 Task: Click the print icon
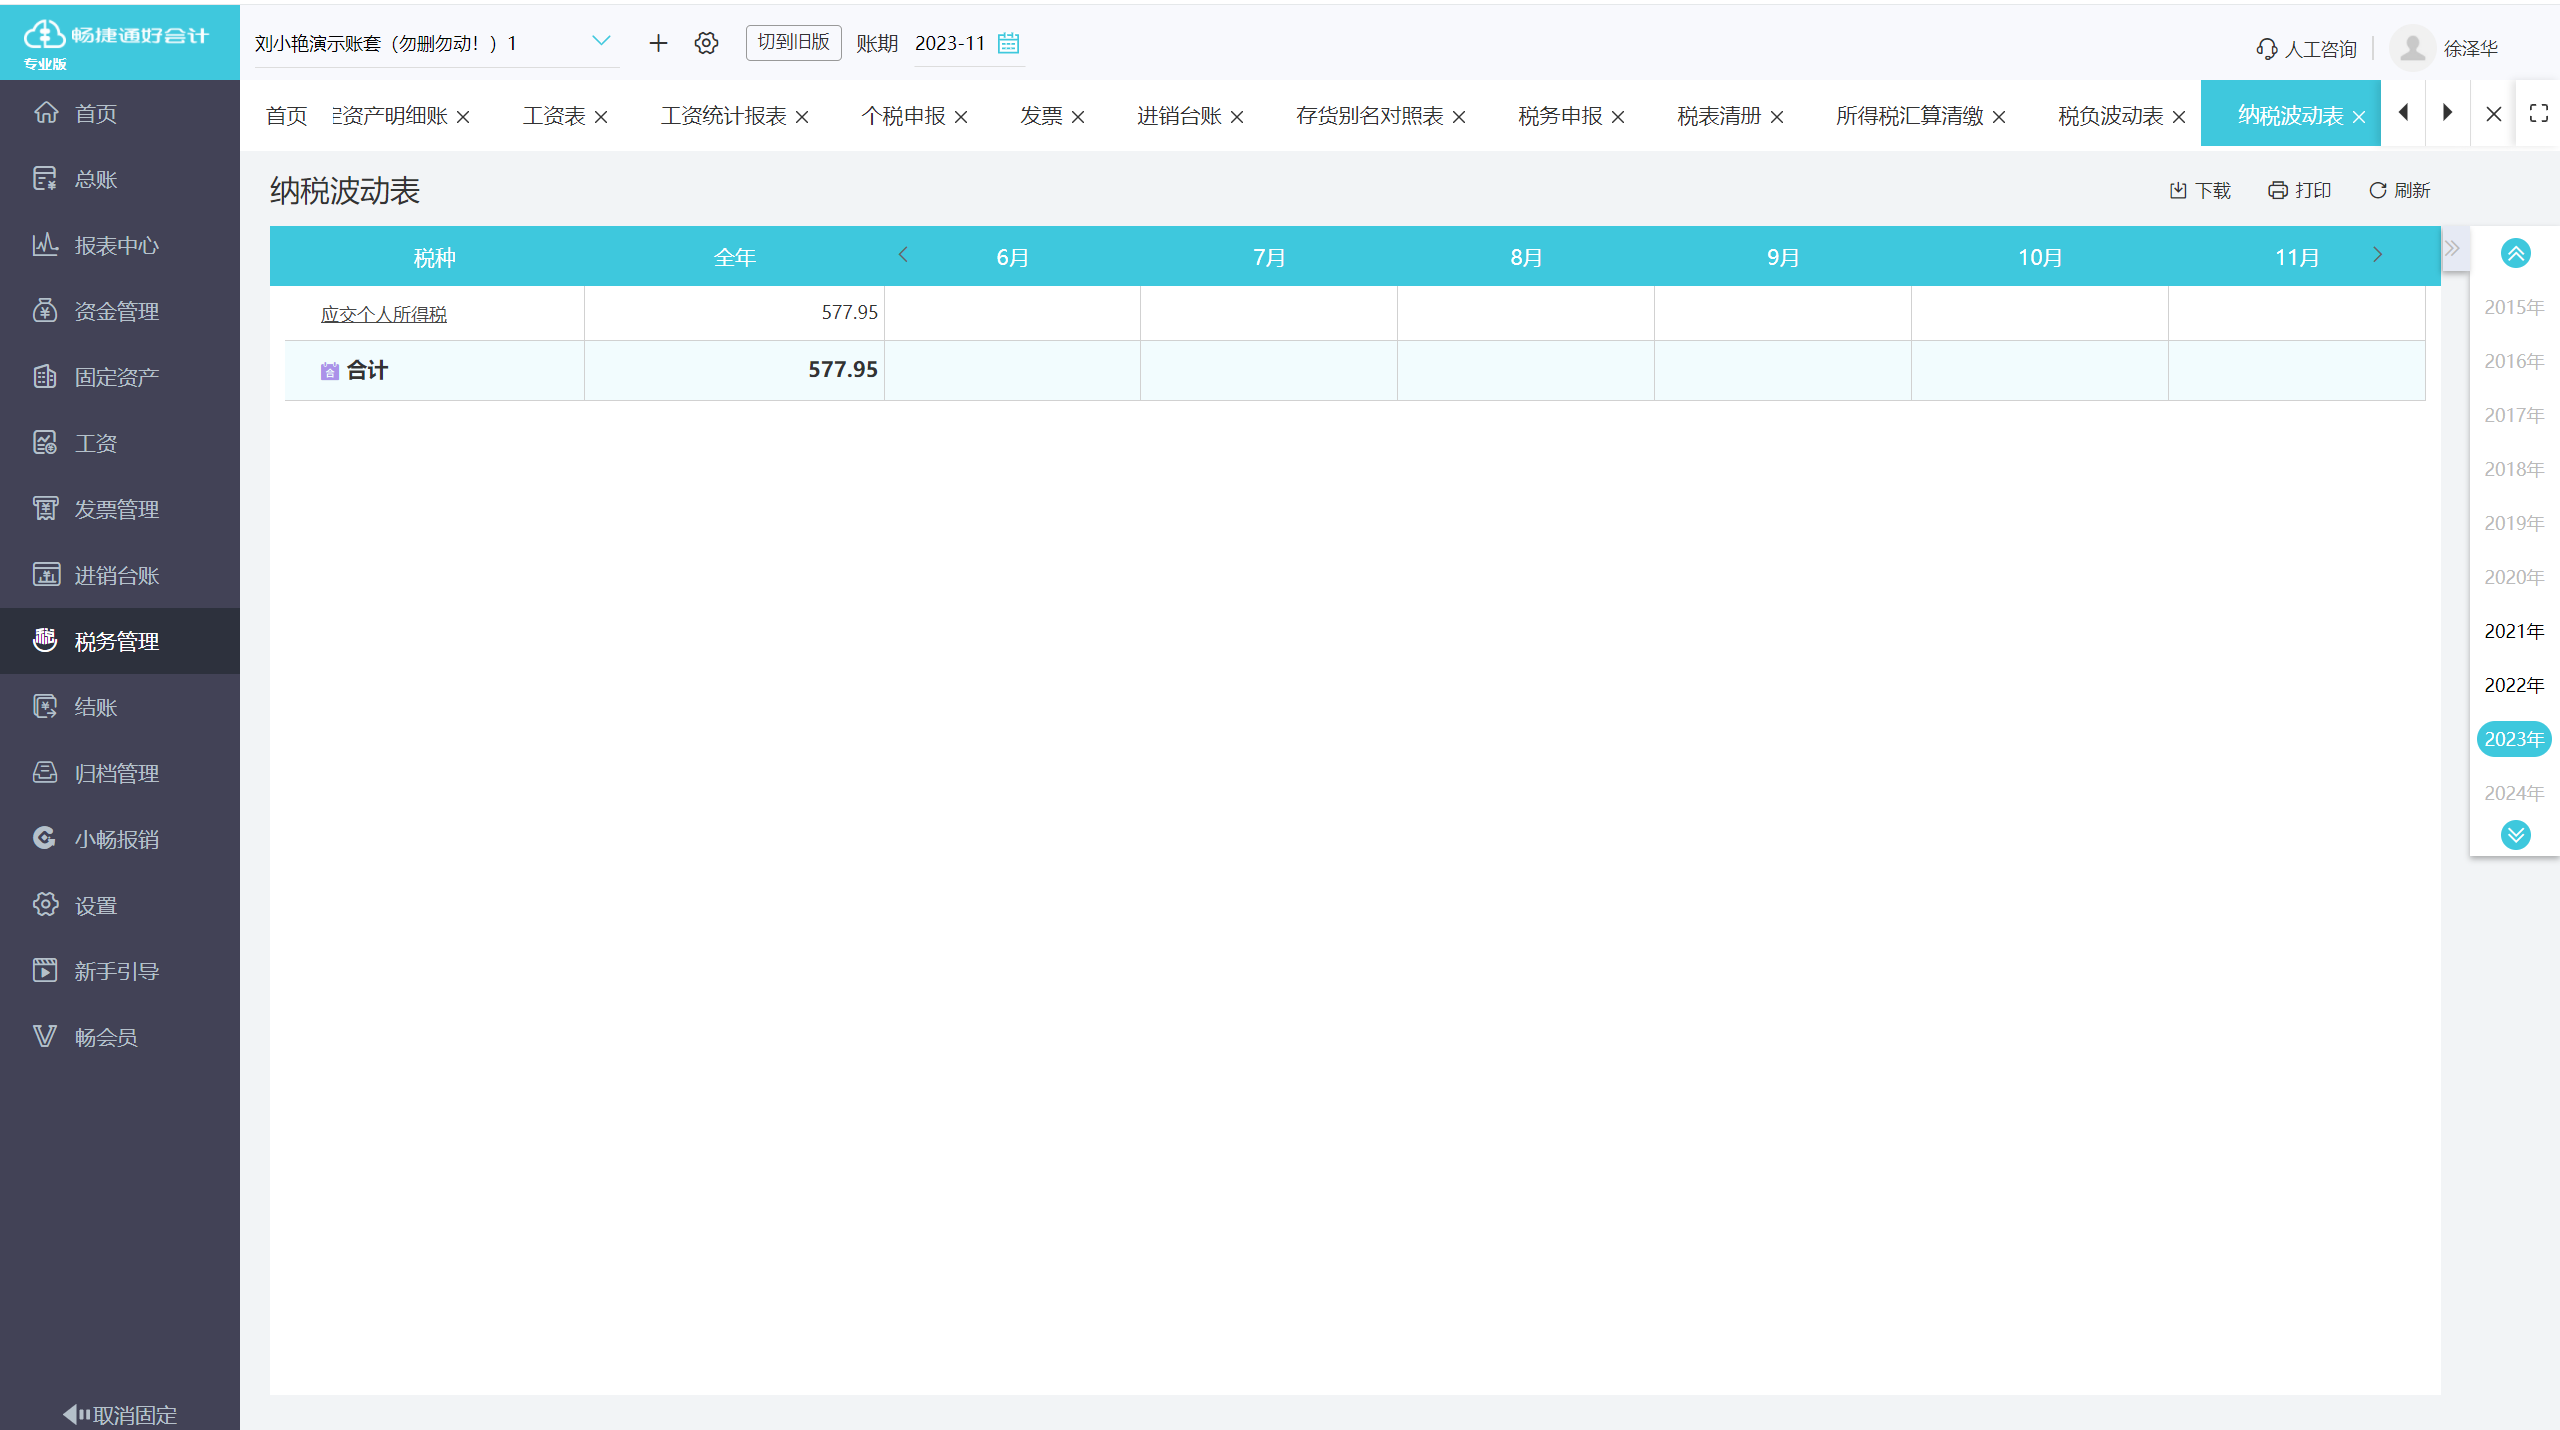coord(2277,190)
